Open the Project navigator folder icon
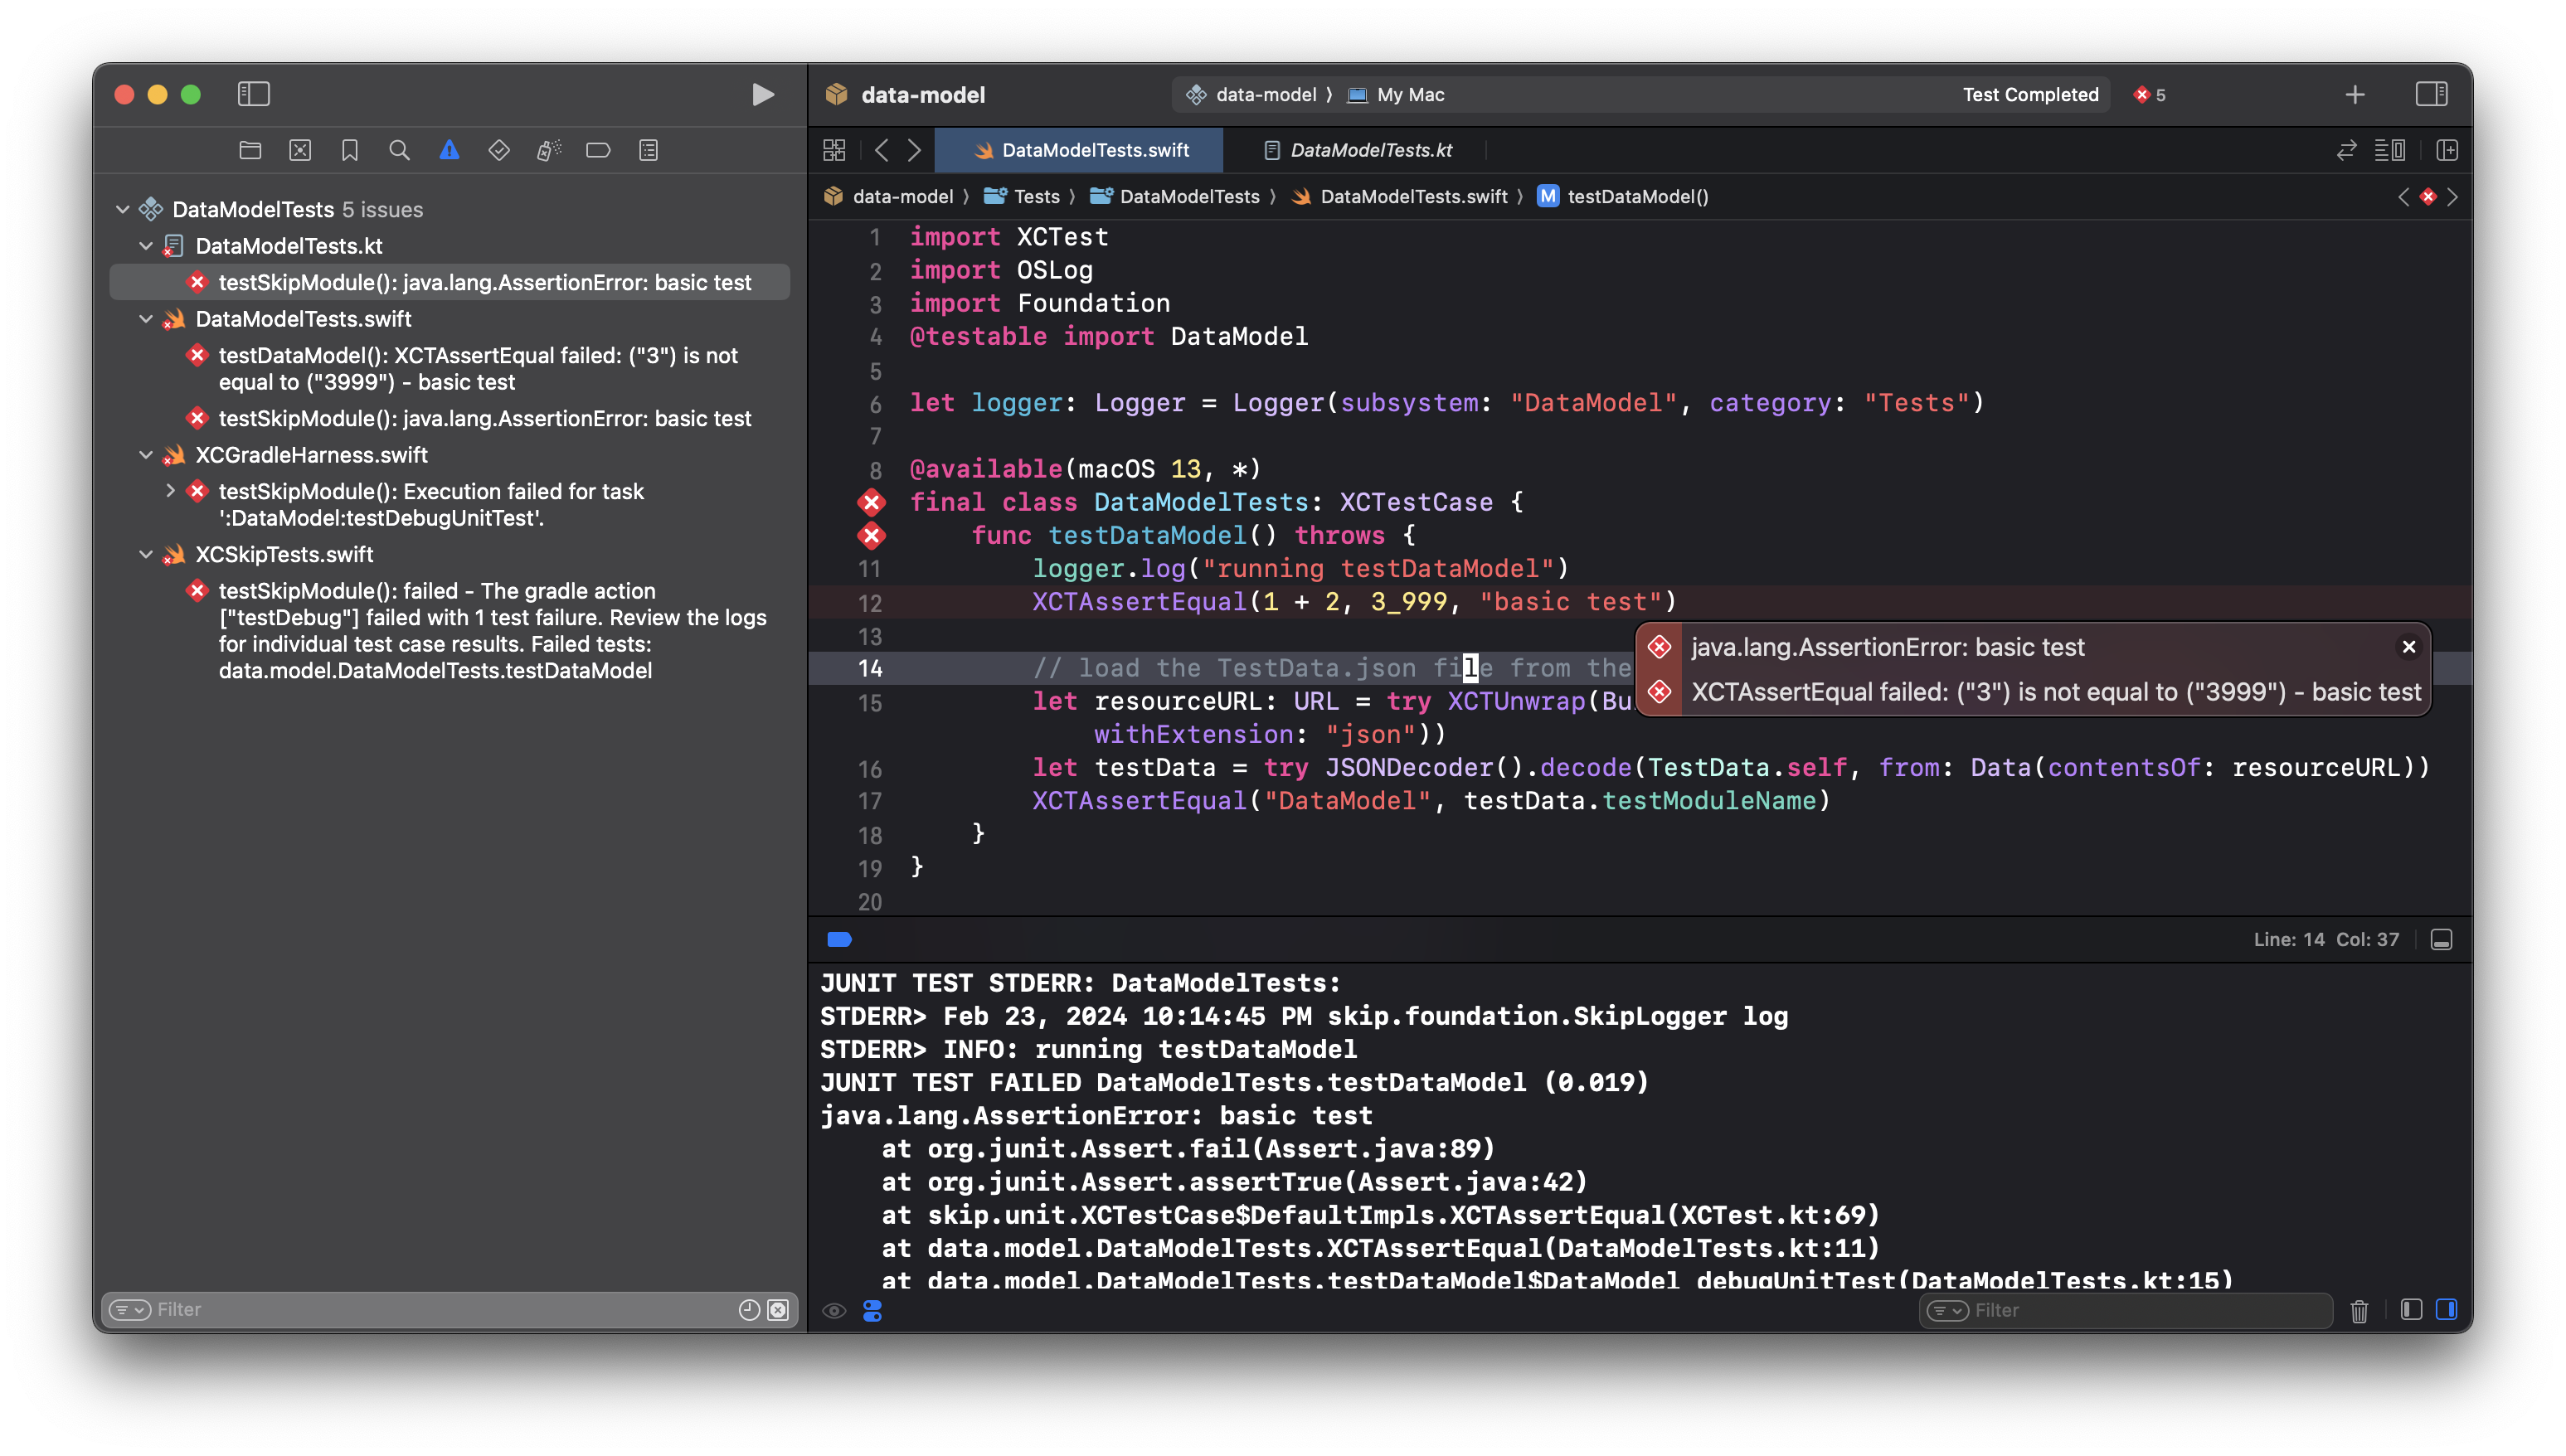 coord(250,150)
